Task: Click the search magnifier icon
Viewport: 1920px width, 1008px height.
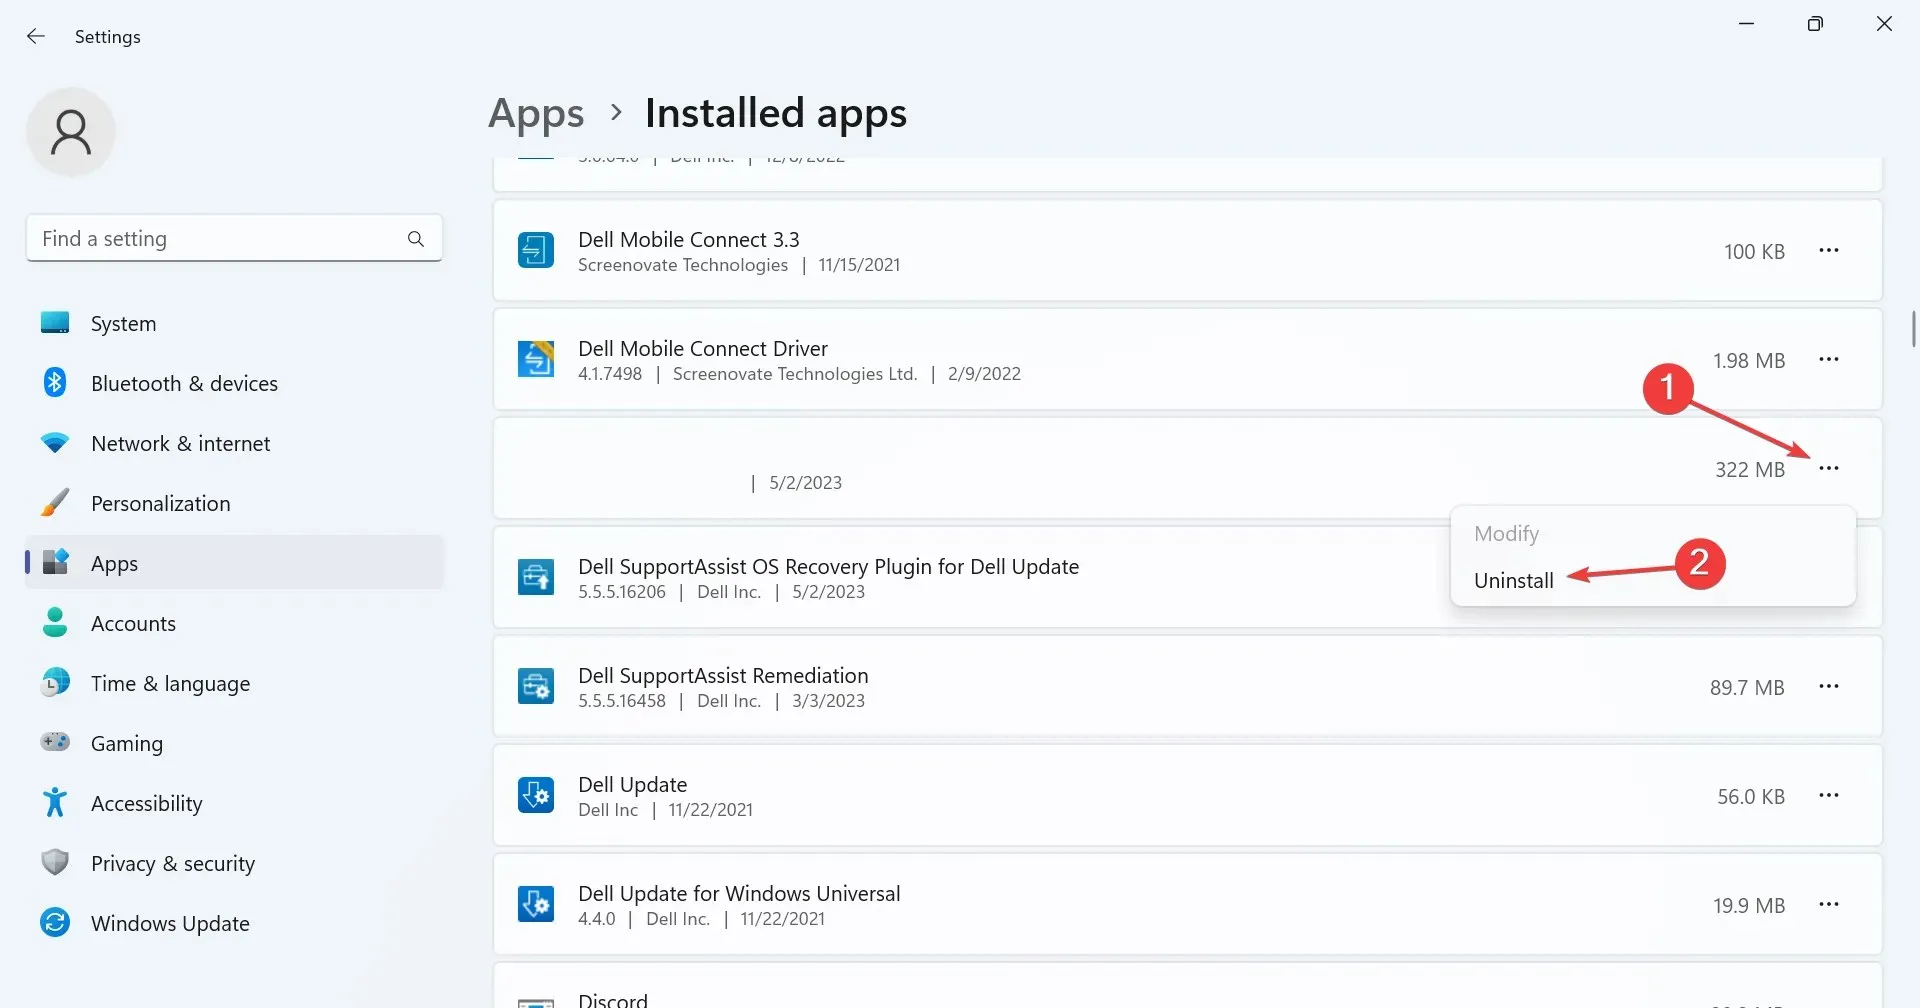Action: click(x=416, y=239)
